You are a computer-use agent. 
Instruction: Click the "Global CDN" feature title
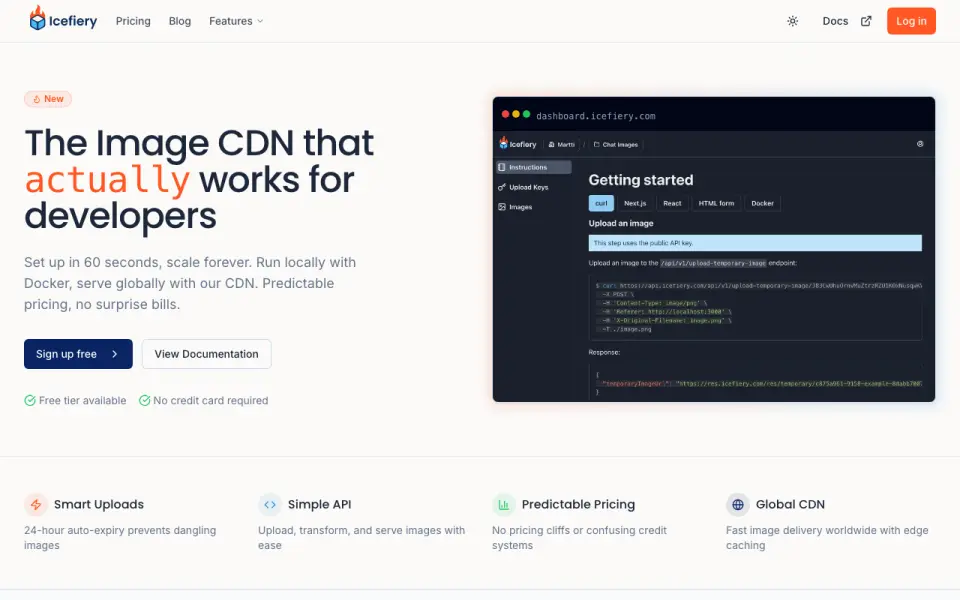pyautogui.click(x=790, y=504)
